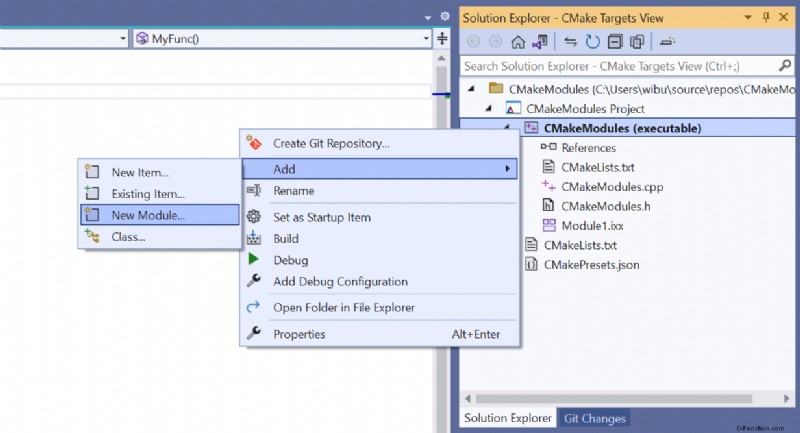Collapse the CMakeModules Project node
800x433 pixels.
(x=490, y=108)
